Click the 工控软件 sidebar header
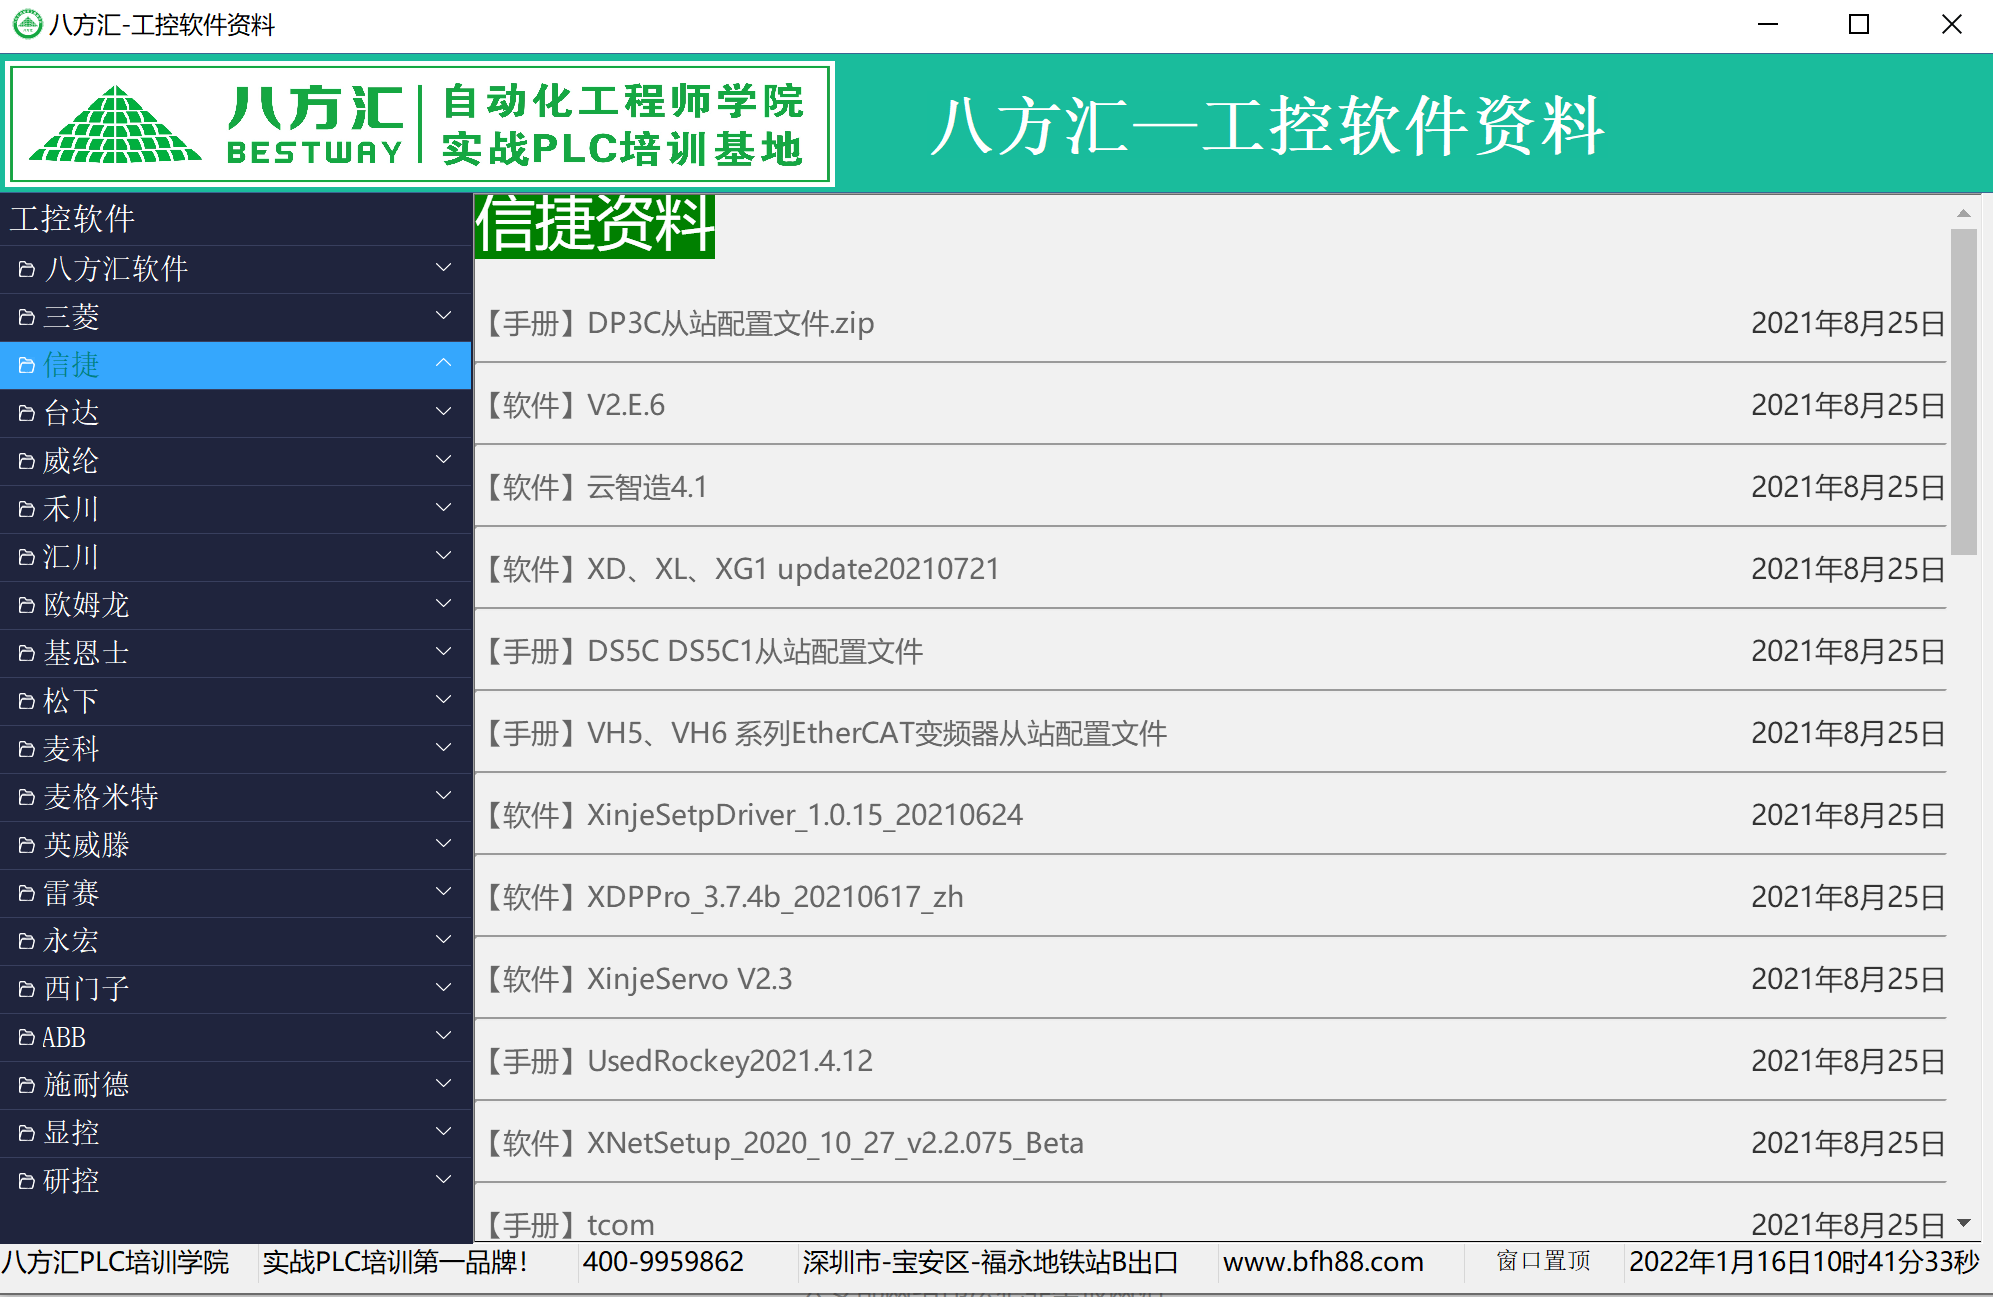1993x1297 pixels. (x=72, y=219)
